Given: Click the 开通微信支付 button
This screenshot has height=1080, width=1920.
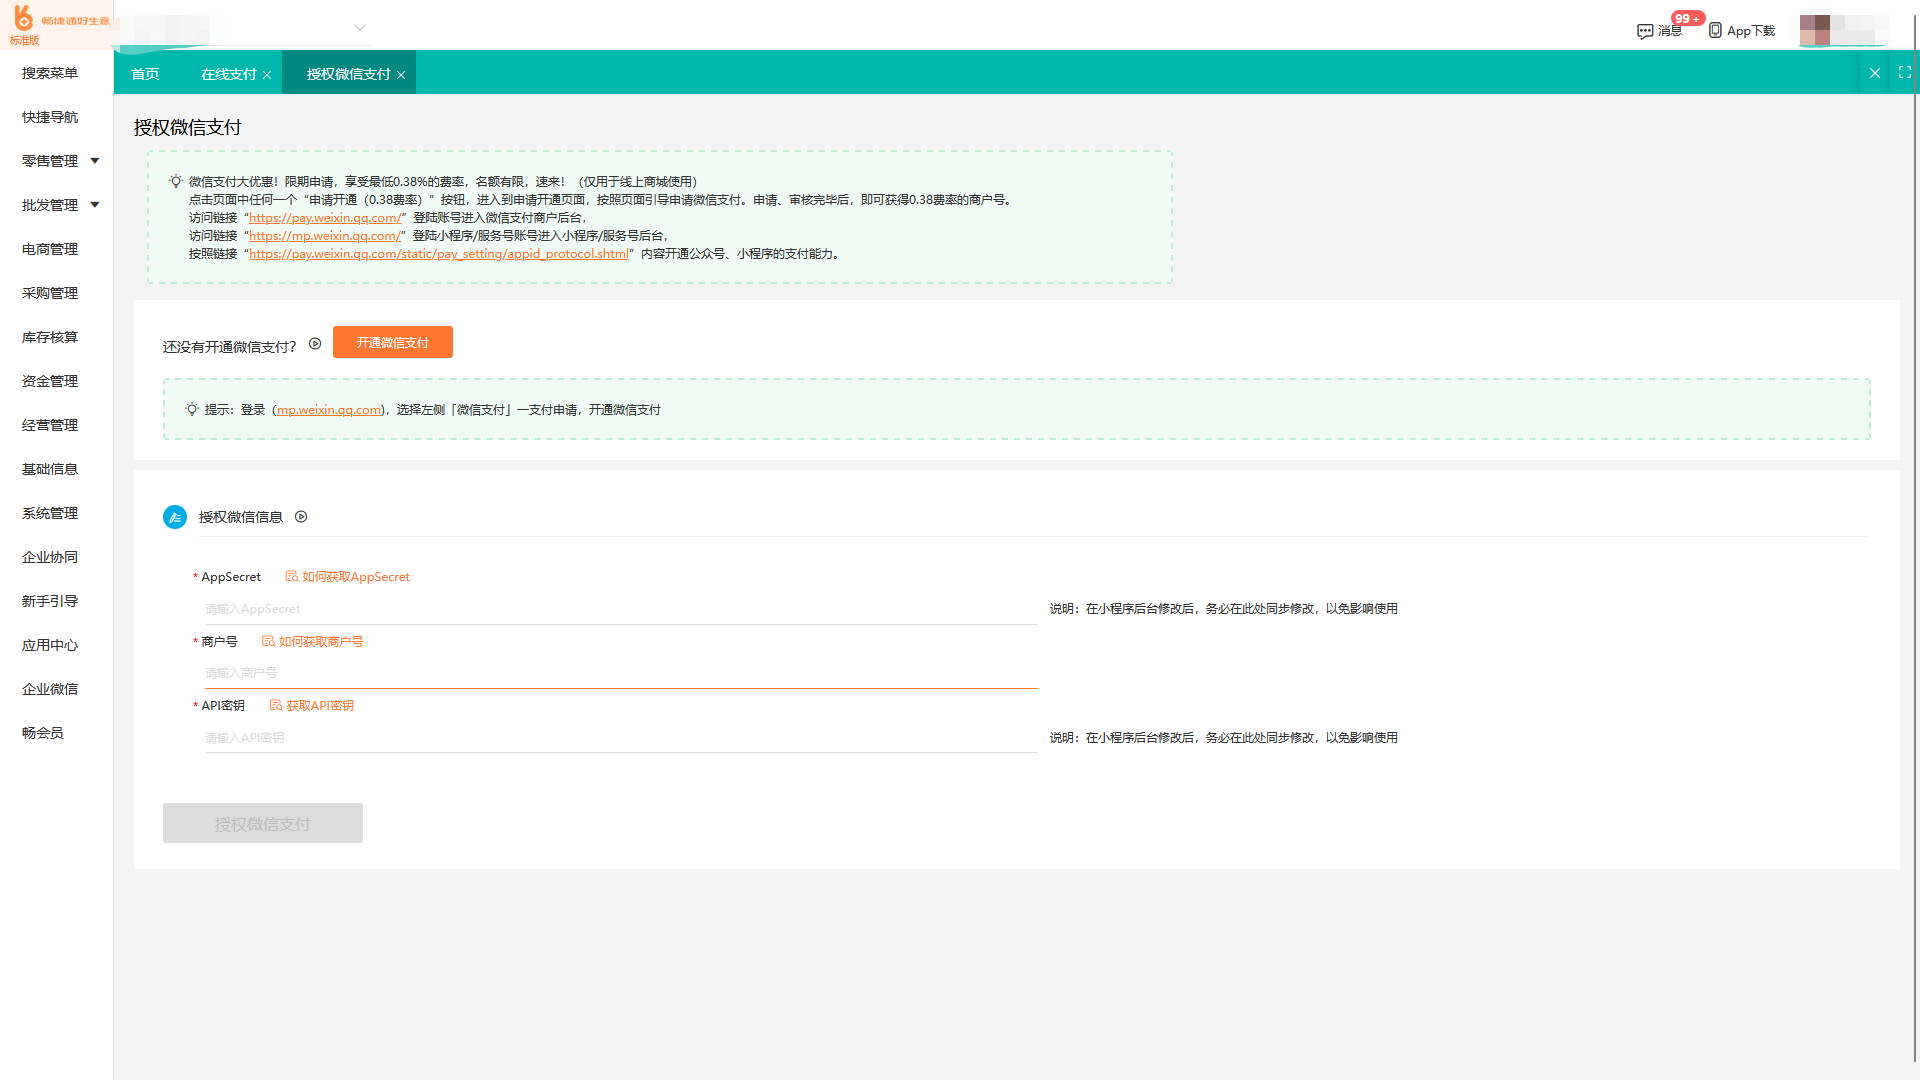Looking at the screenshot, I should point(392,342).
